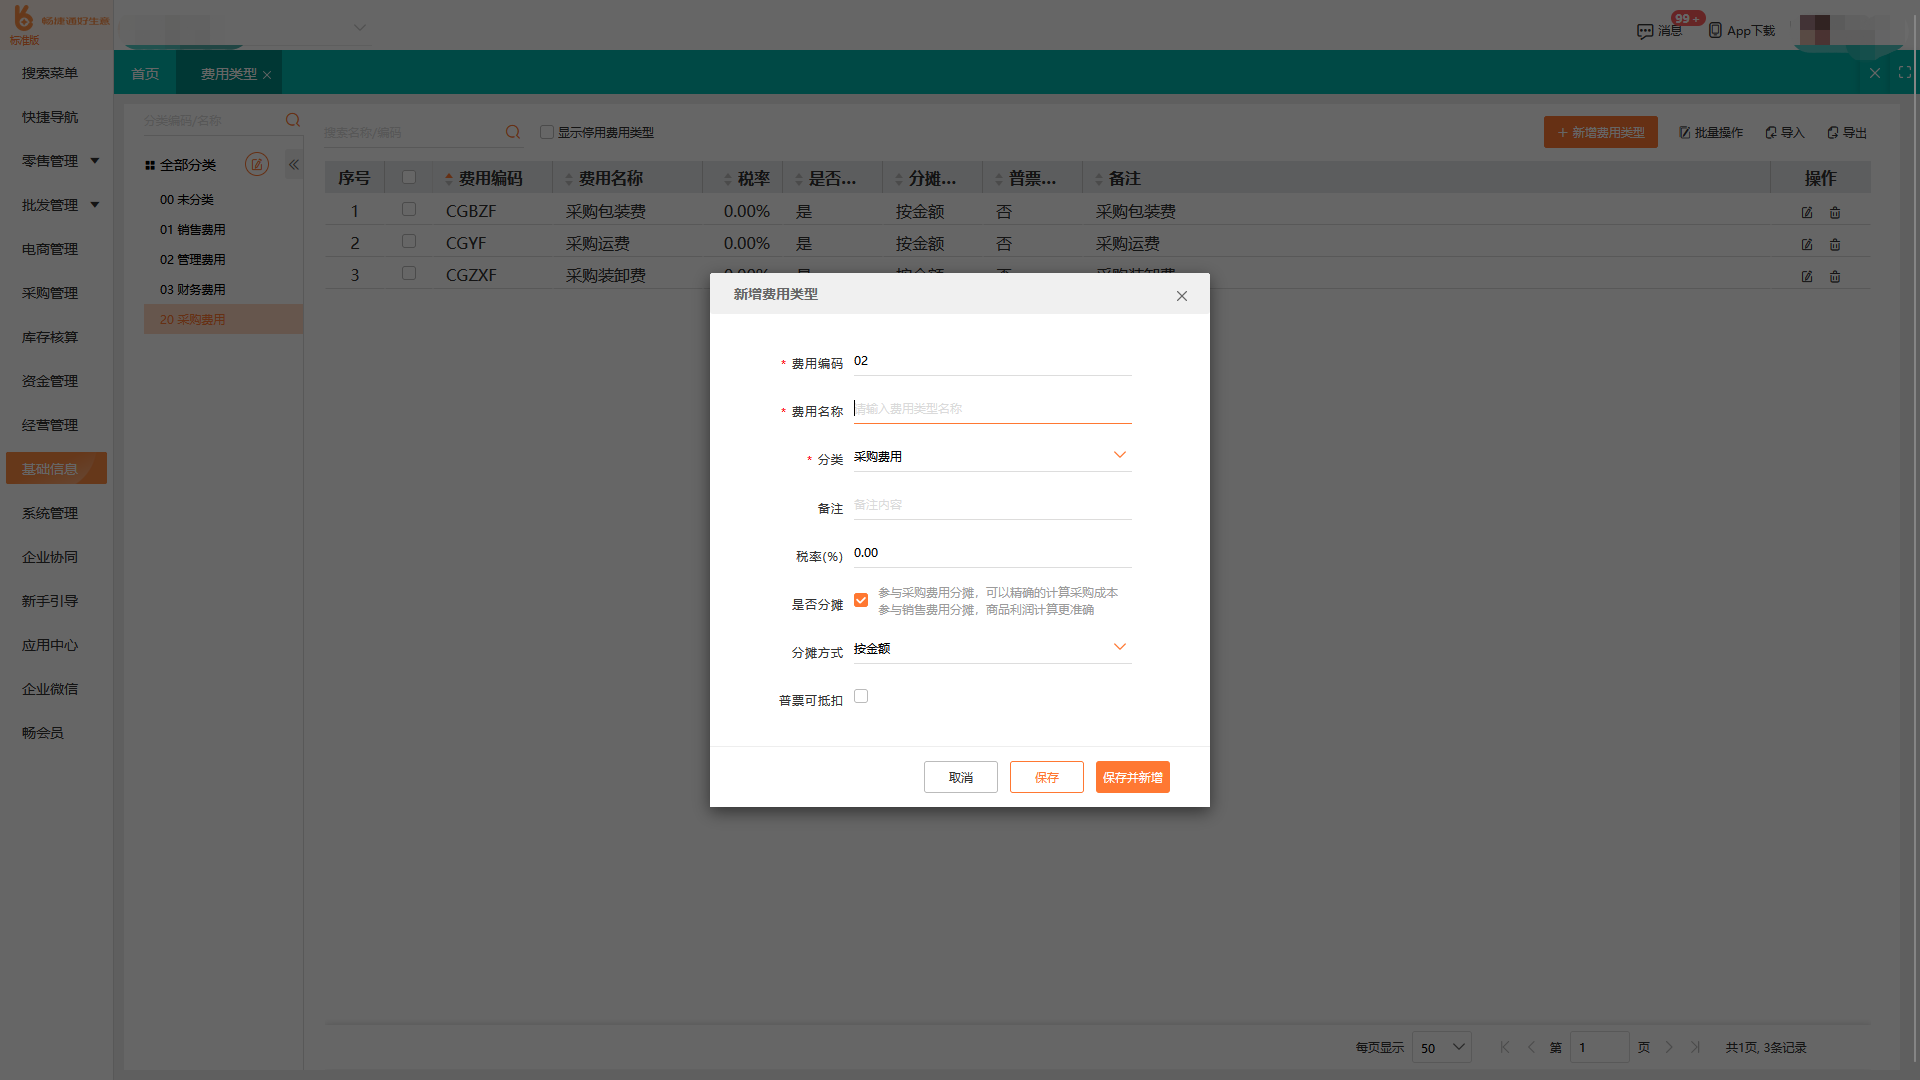1920x1080 pixels.
Task: Expand 分摊方式 dropdown showing 按金额
Action: pos(1118,647)
